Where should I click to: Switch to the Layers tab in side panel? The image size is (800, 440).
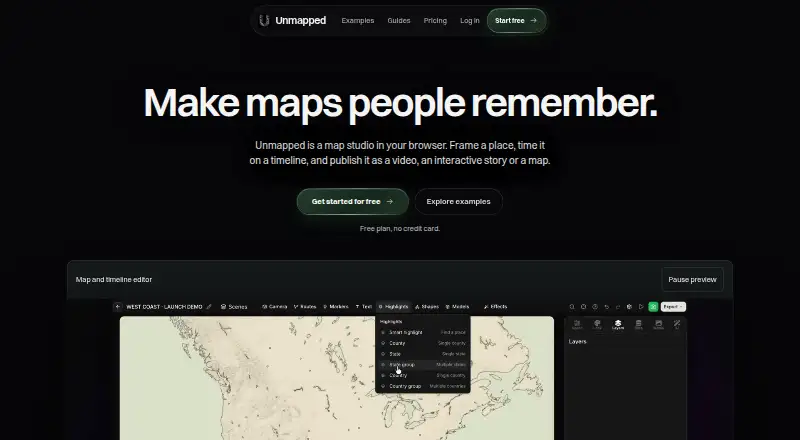pyautogui.click(x=618, y=325)
